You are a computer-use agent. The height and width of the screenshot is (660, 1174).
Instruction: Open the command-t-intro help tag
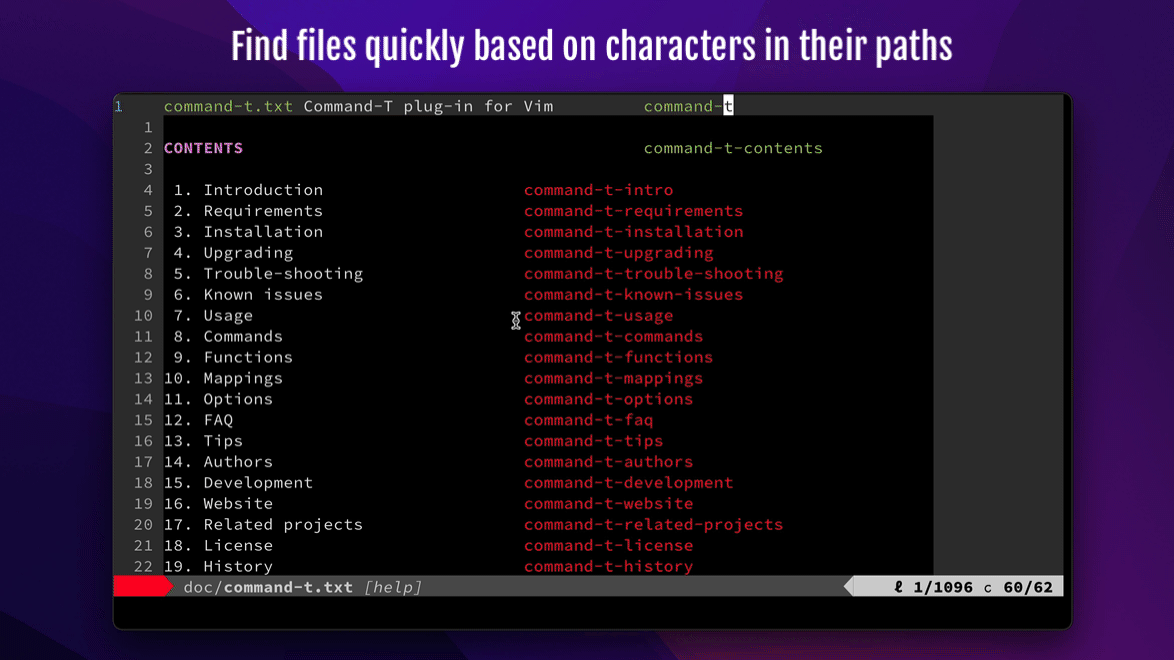click(x=598, y=190)
